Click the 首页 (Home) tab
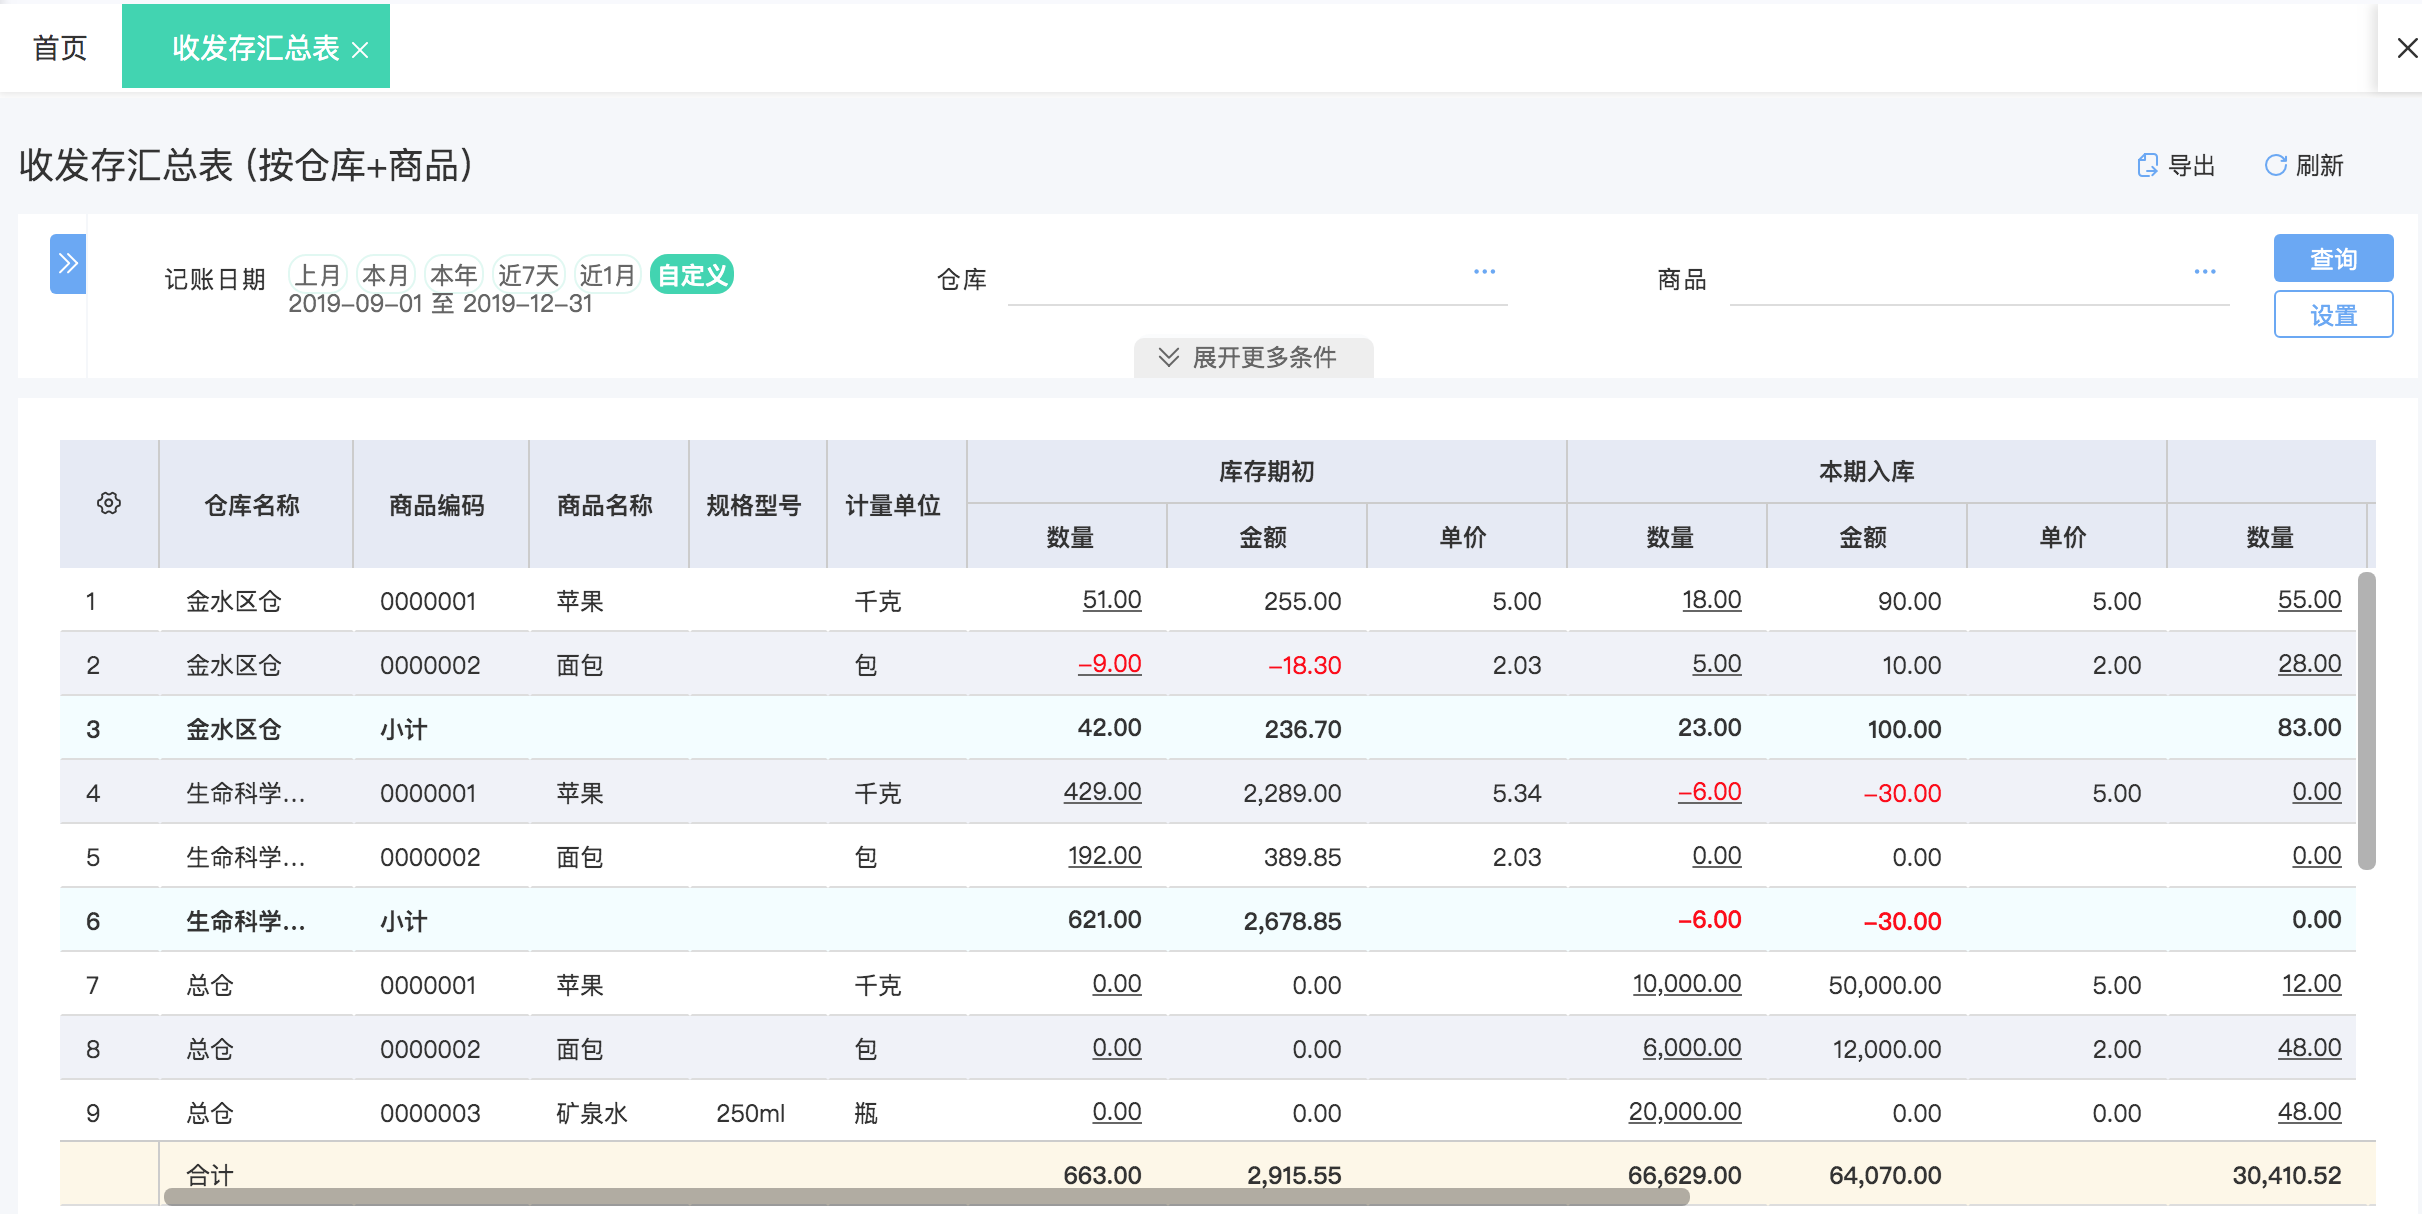The image size is (2422, 1214). click(x=59, y=46)
